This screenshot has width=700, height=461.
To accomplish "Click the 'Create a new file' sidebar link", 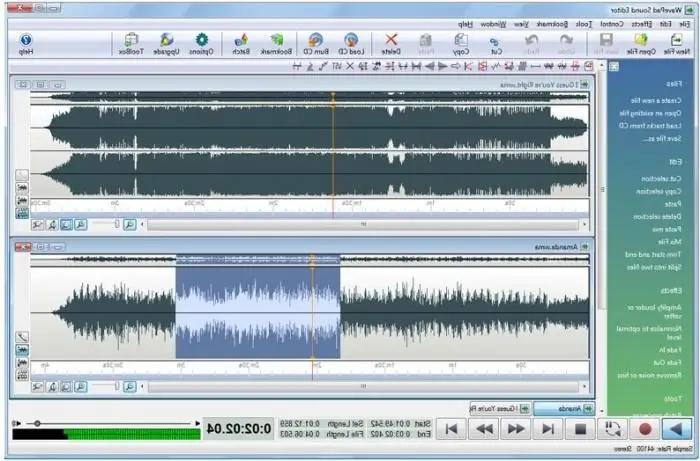I will (656, 100).
